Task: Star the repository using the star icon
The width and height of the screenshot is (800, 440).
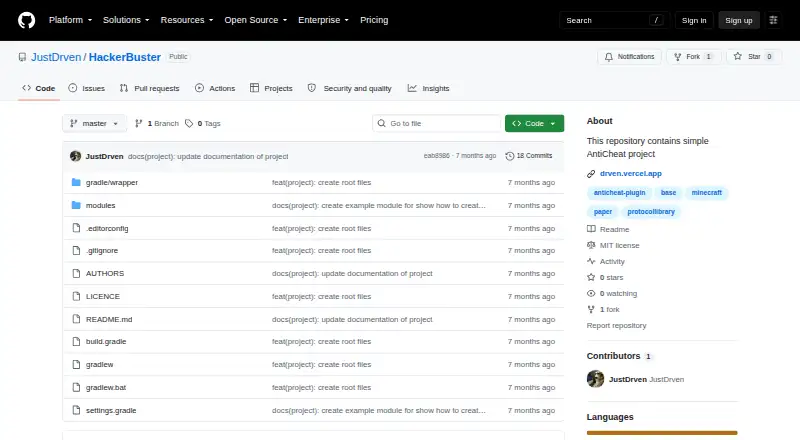Action: pos(738,57)
